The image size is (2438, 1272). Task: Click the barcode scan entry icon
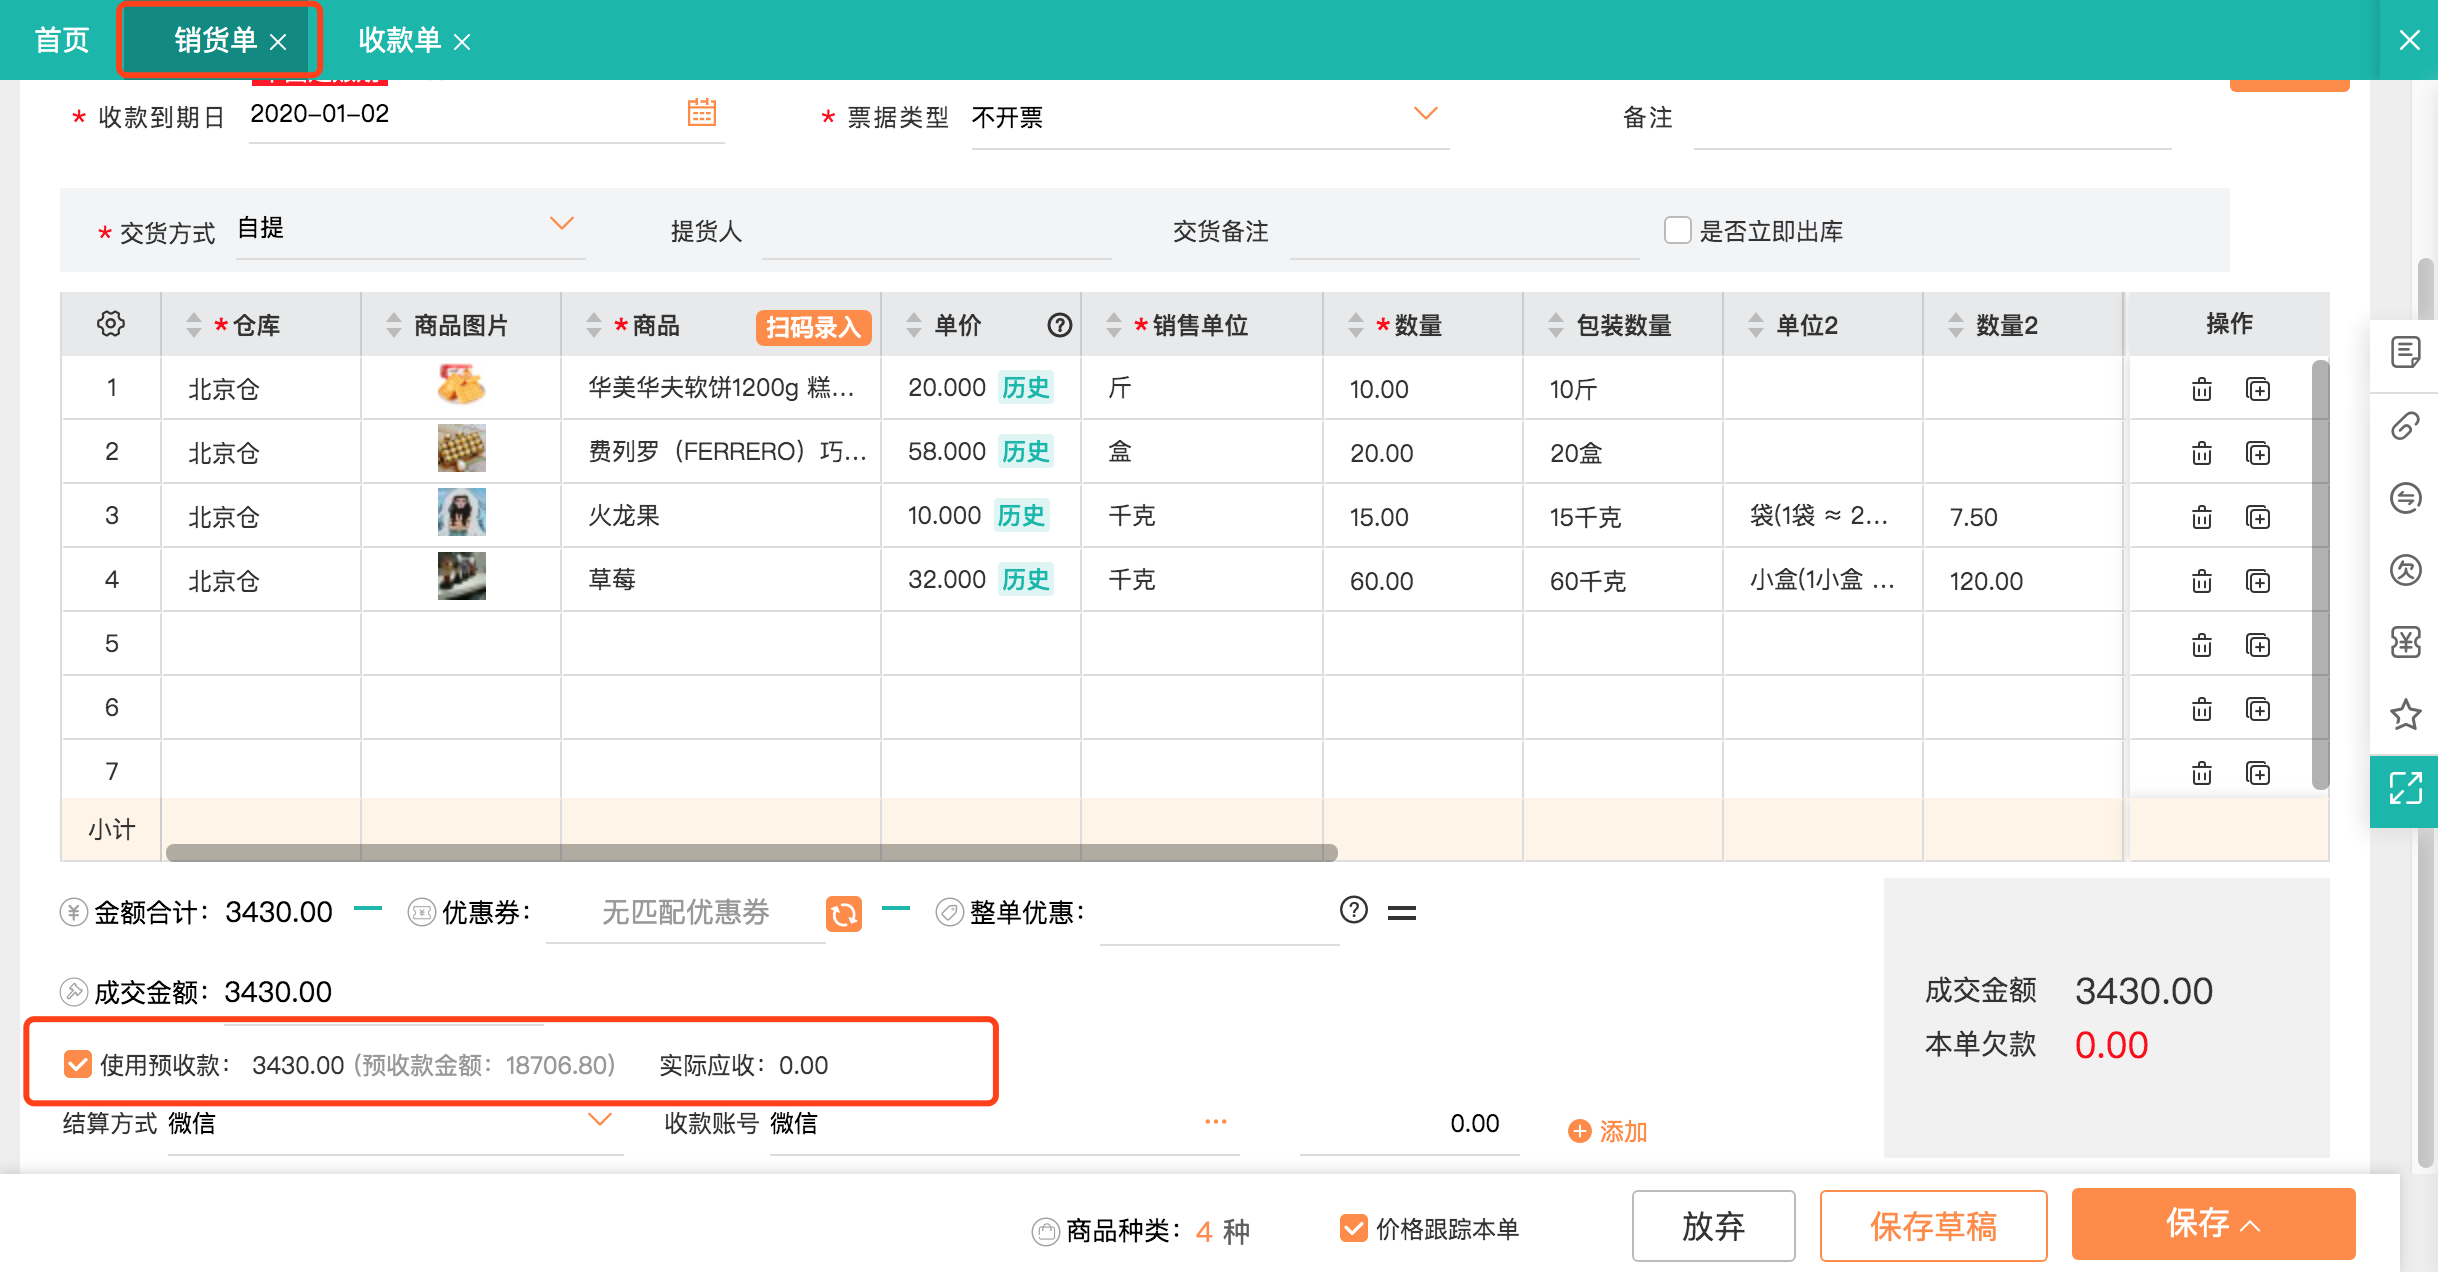[x=814, y=326]
